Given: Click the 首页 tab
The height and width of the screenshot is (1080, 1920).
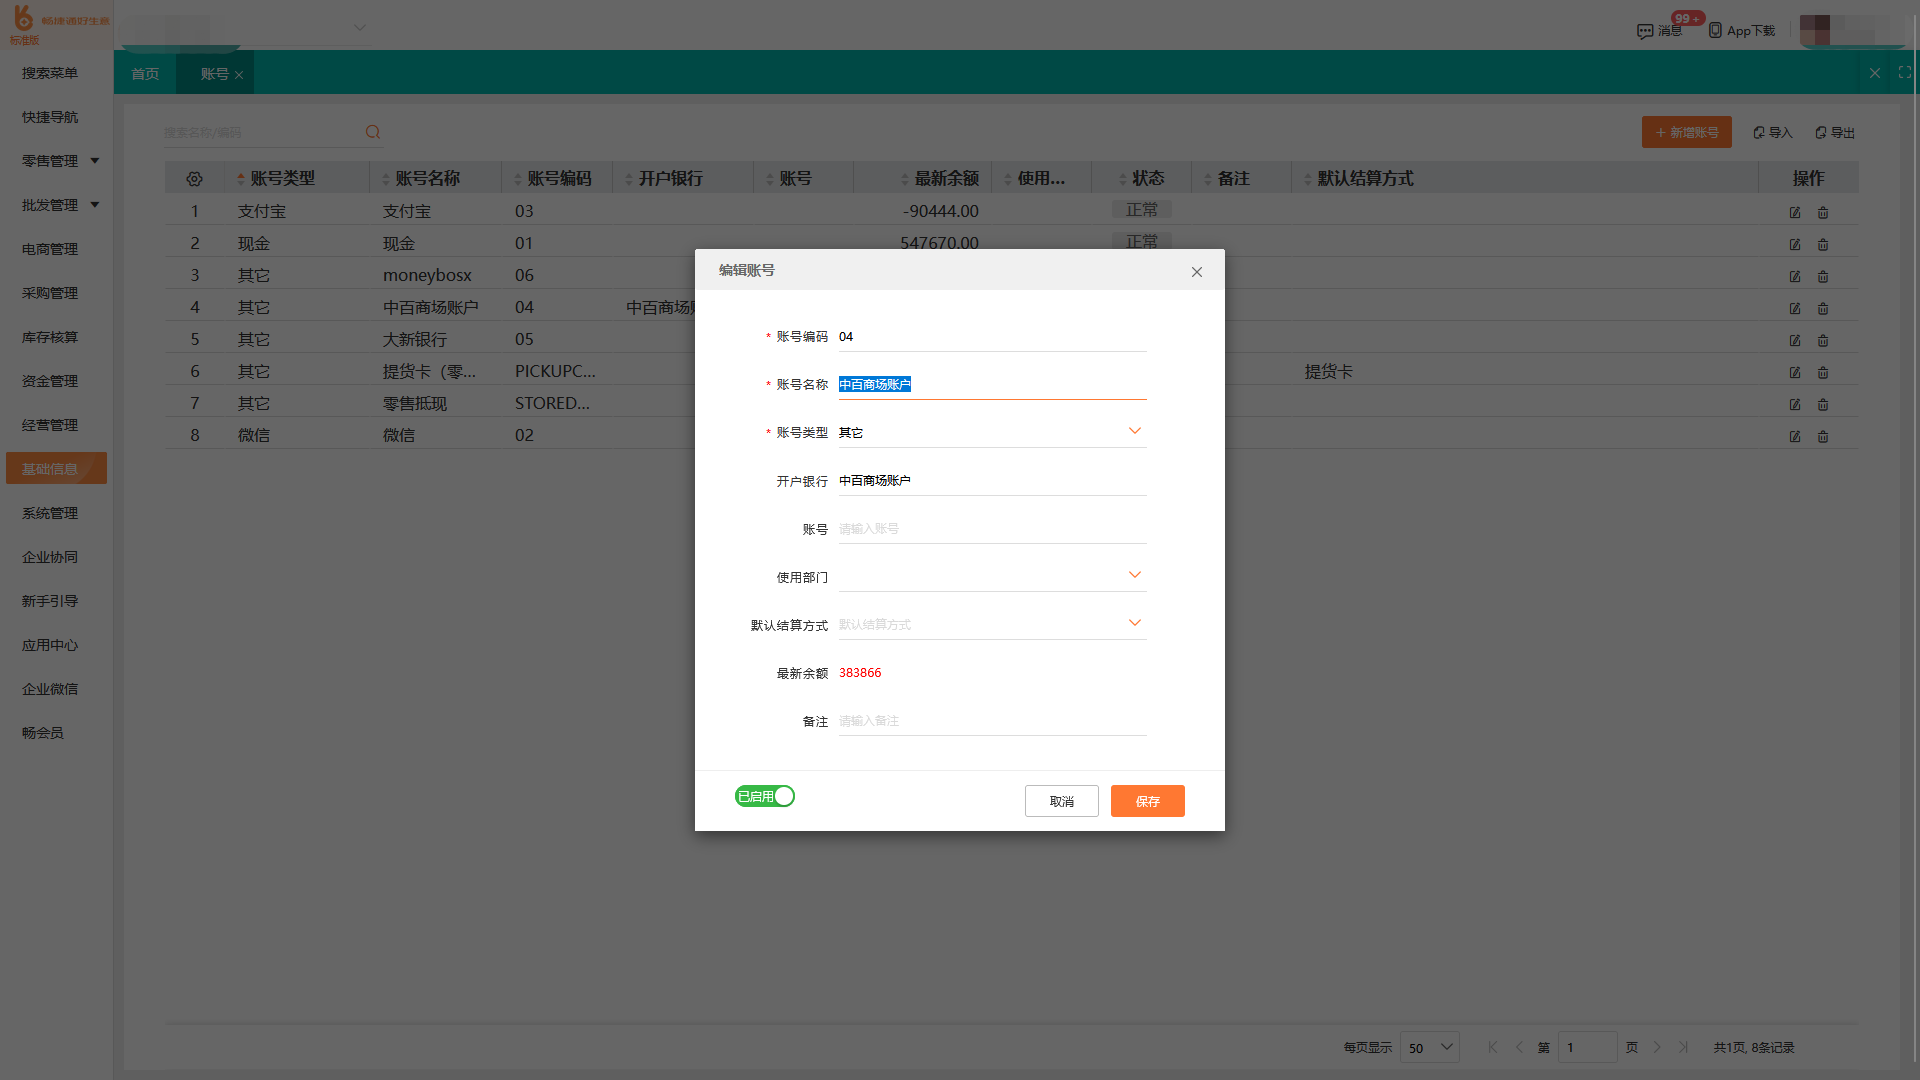Looking at the screenshot, I should pyautogui.click(x=145, y=73).
